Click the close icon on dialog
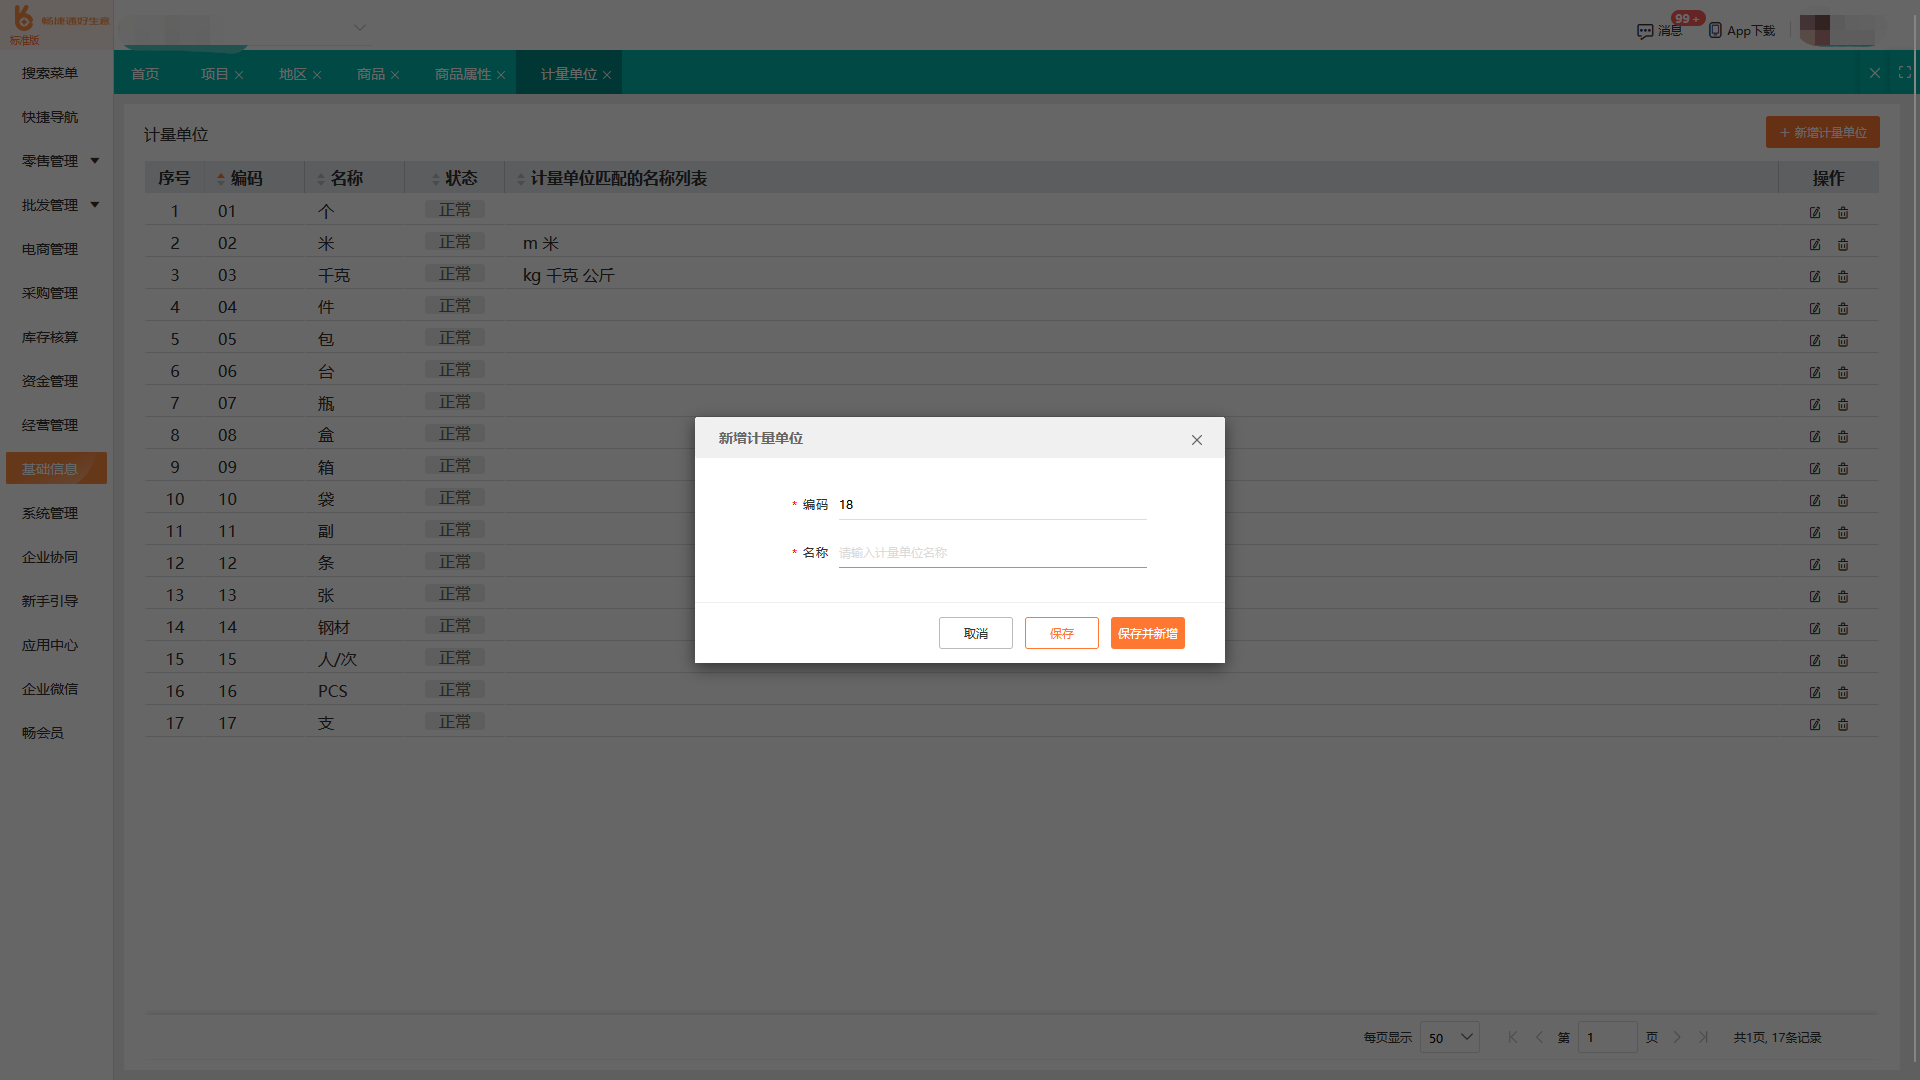Viewport: 1920px width, 1080px height. pyautogui.click(x=1196, y=438)
